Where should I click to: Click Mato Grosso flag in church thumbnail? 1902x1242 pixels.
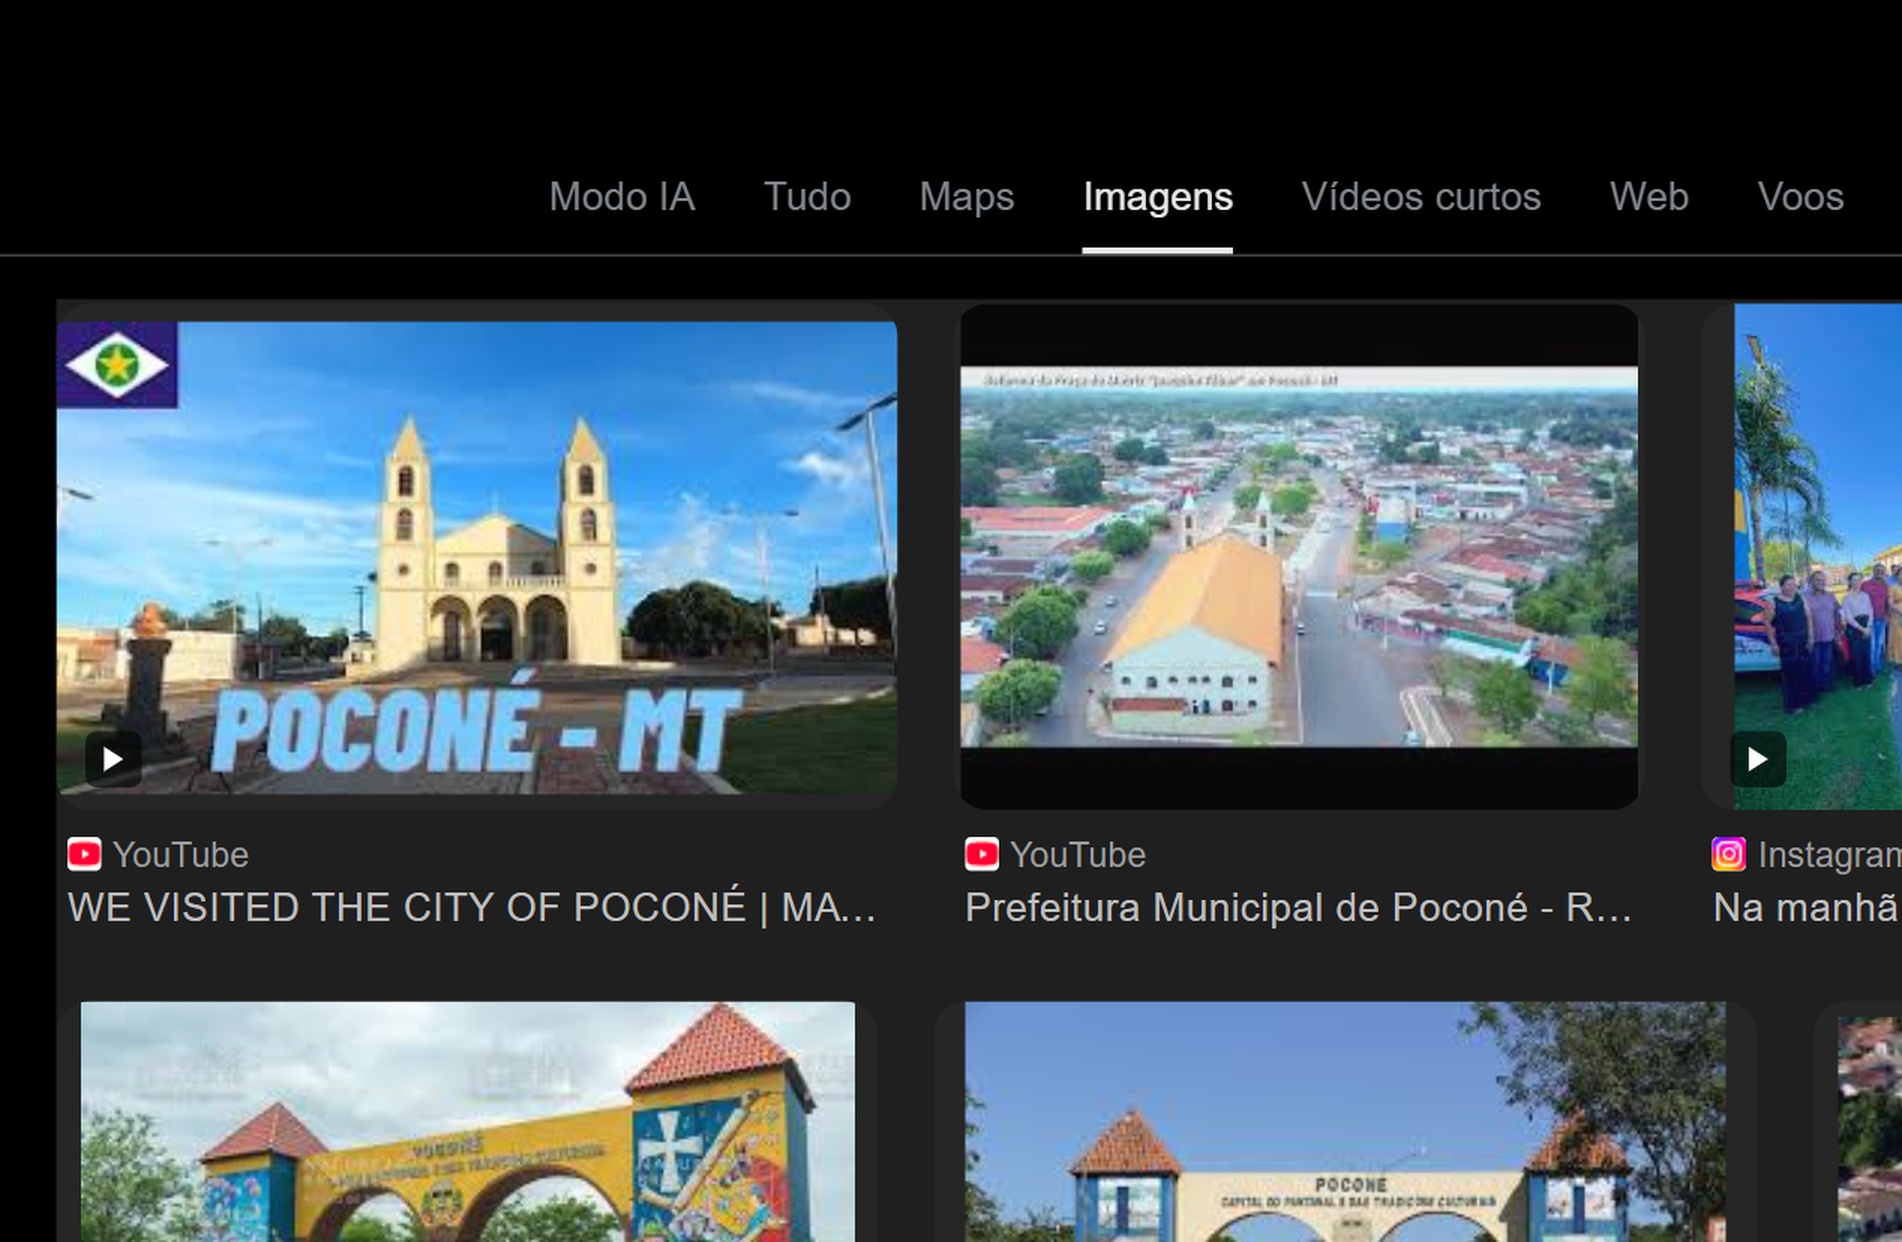click(117, 364)
